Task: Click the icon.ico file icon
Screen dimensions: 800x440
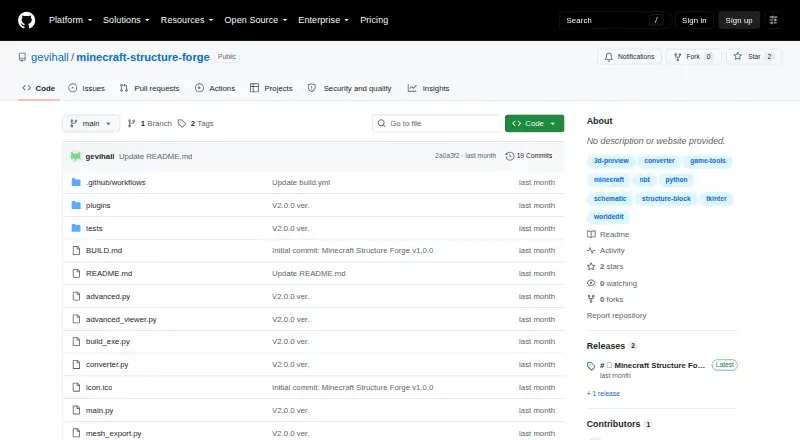Action: coord(76,387)
